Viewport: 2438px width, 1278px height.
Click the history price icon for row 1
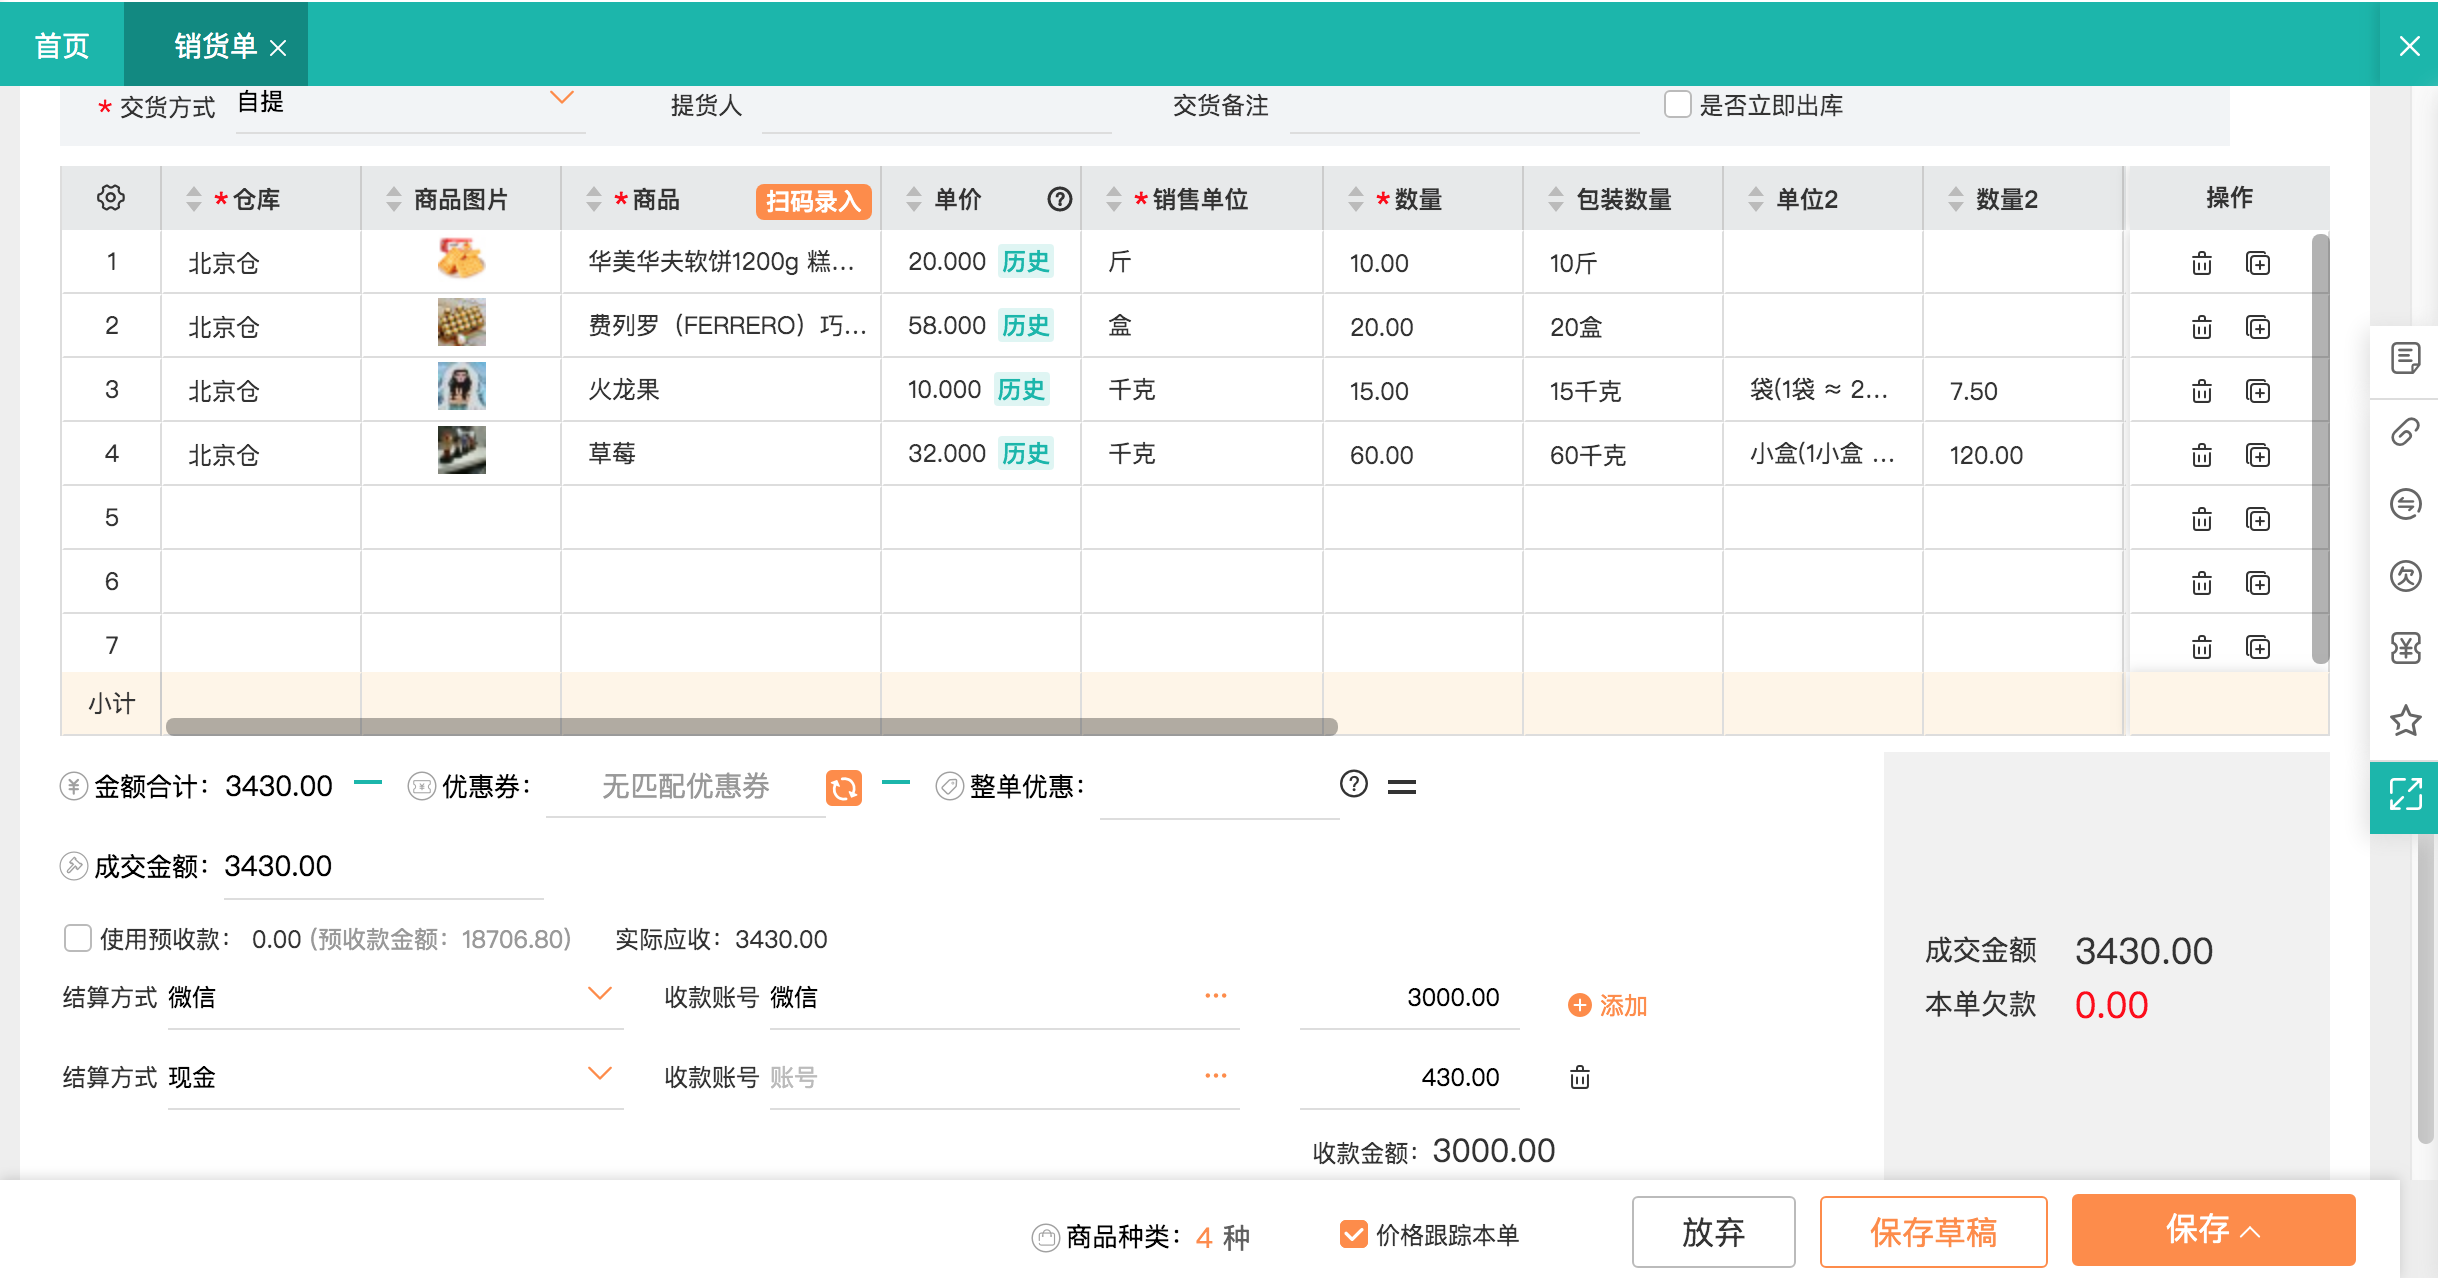click(x=1026, y=261)
